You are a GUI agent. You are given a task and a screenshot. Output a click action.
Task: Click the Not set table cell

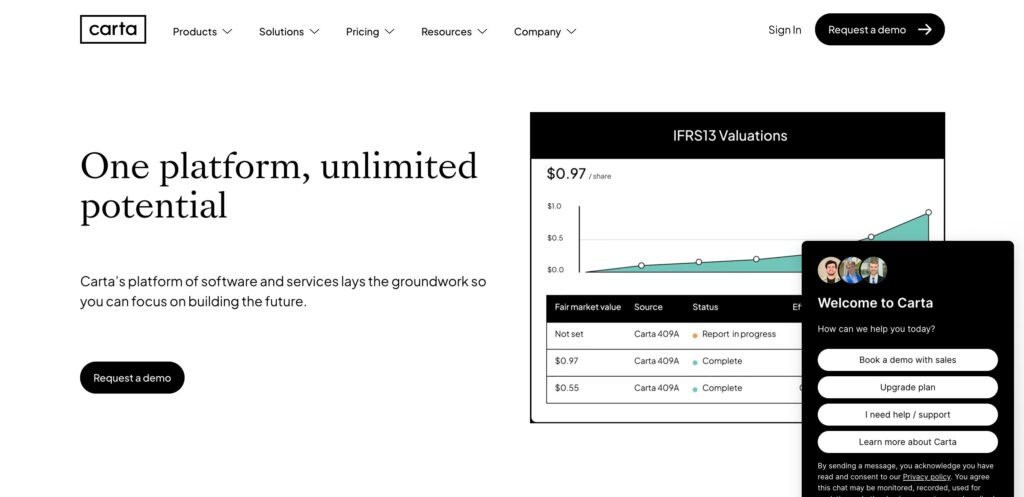pyautogui.click(x=569, y=334)
